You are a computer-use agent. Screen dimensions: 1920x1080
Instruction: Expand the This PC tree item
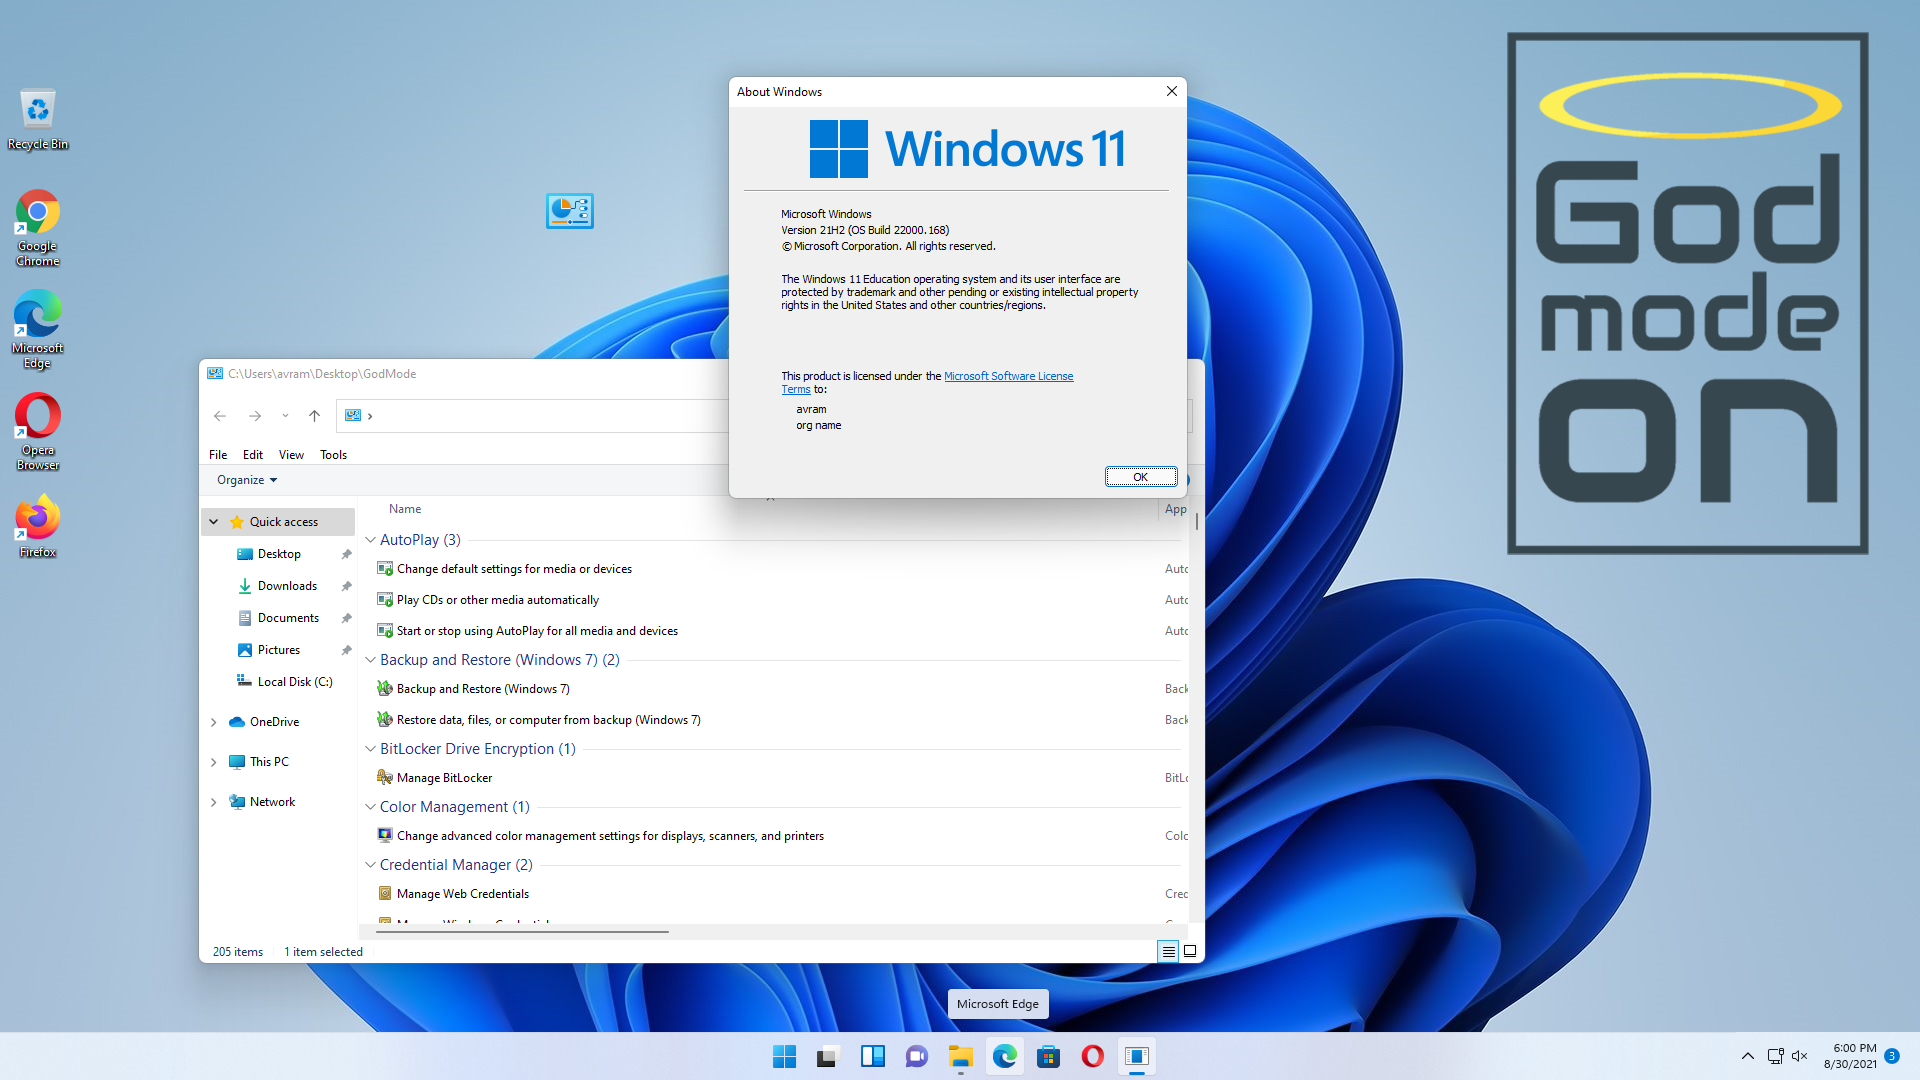coord(216,761)
